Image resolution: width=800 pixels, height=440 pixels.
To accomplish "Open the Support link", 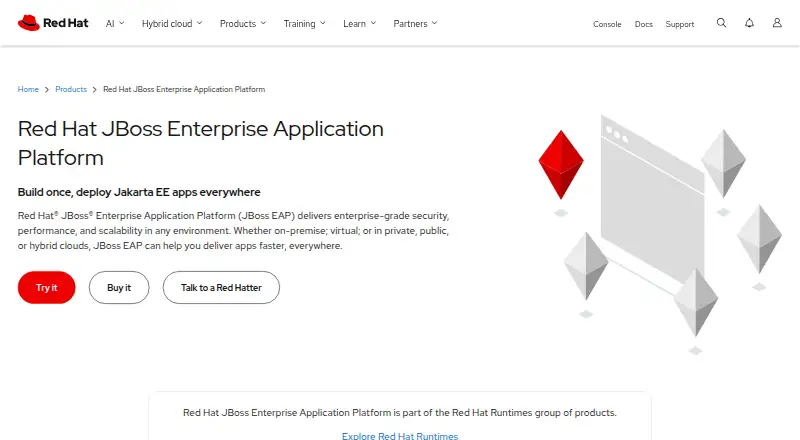I will pos(680,24).
